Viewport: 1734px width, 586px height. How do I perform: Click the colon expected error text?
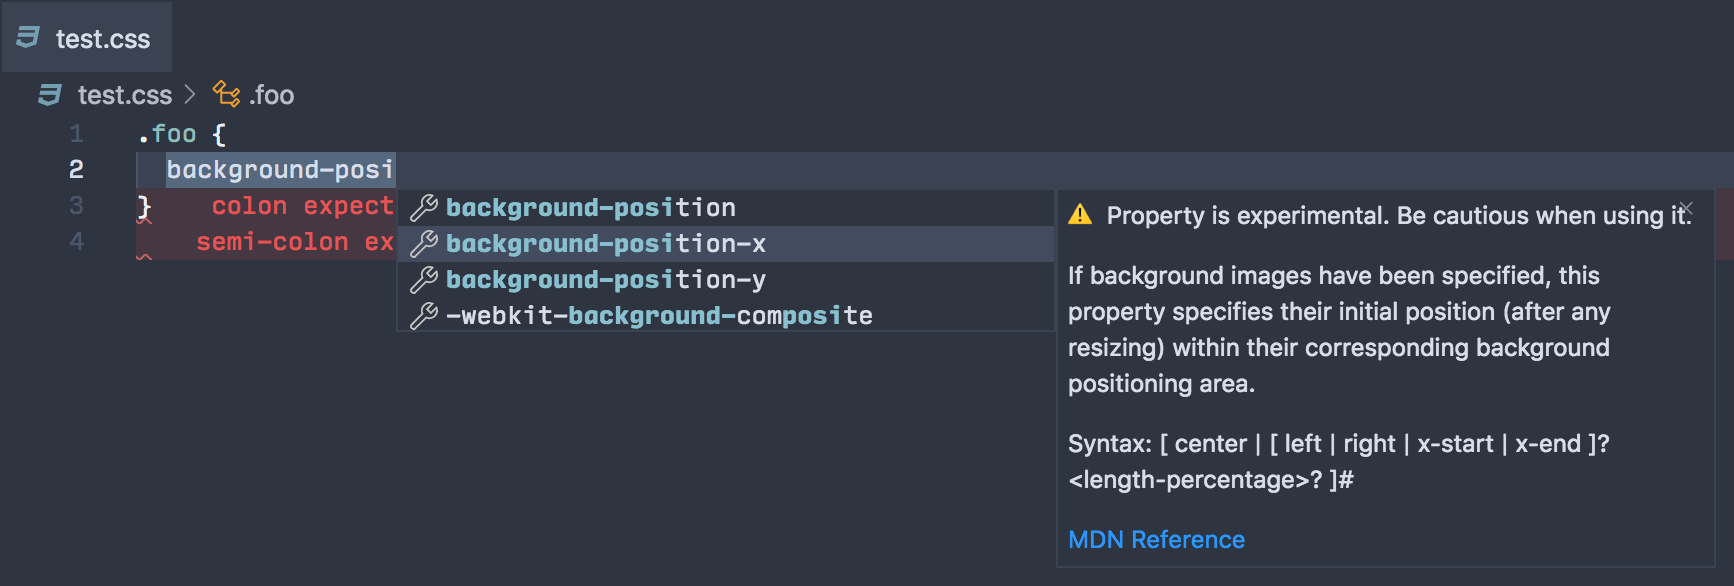pyautogui.click(x=305, y=206)
